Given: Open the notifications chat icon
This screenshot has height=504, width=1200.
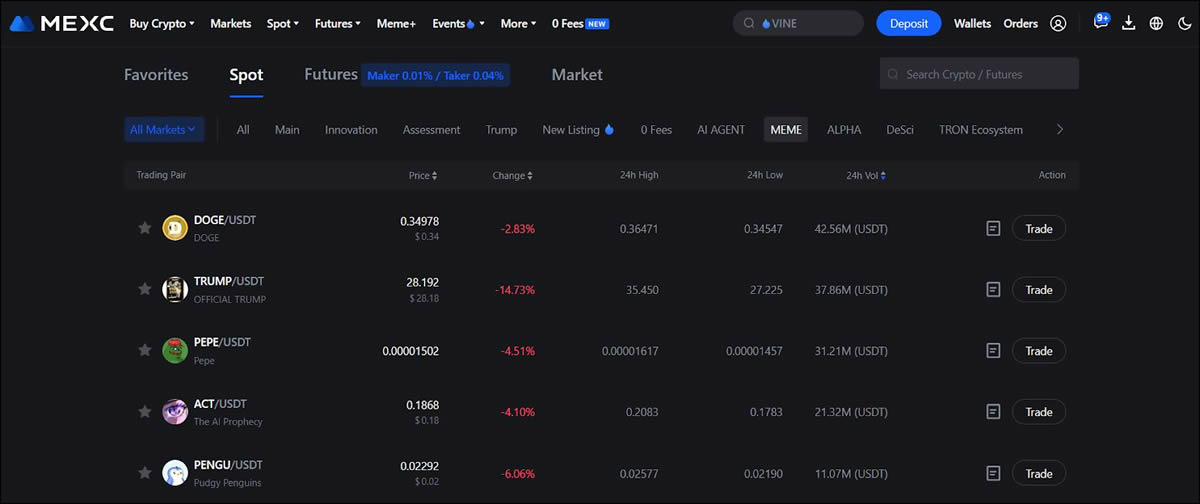Looking at the screenshot, I should 1100,23.
